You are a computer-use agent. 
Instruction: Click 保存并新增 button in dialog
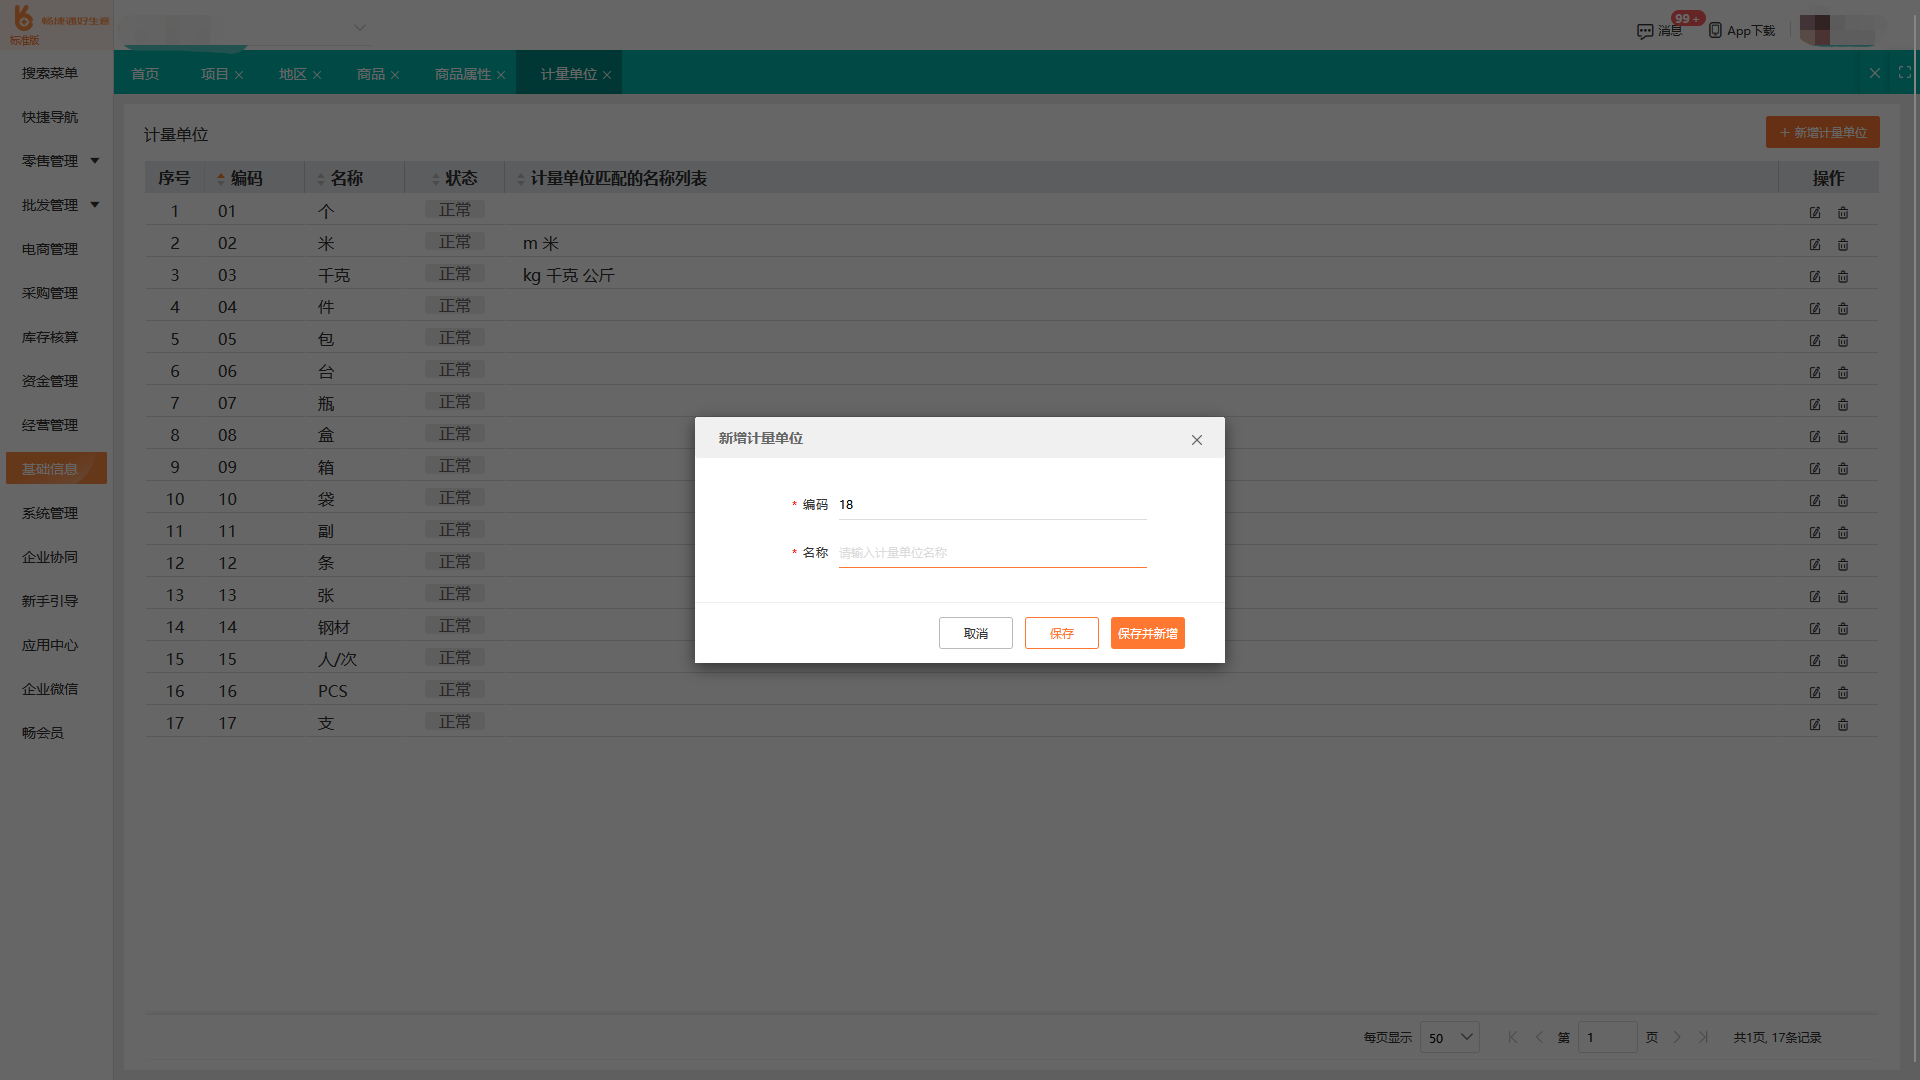pyautogui.click(x=1147, y=633)
